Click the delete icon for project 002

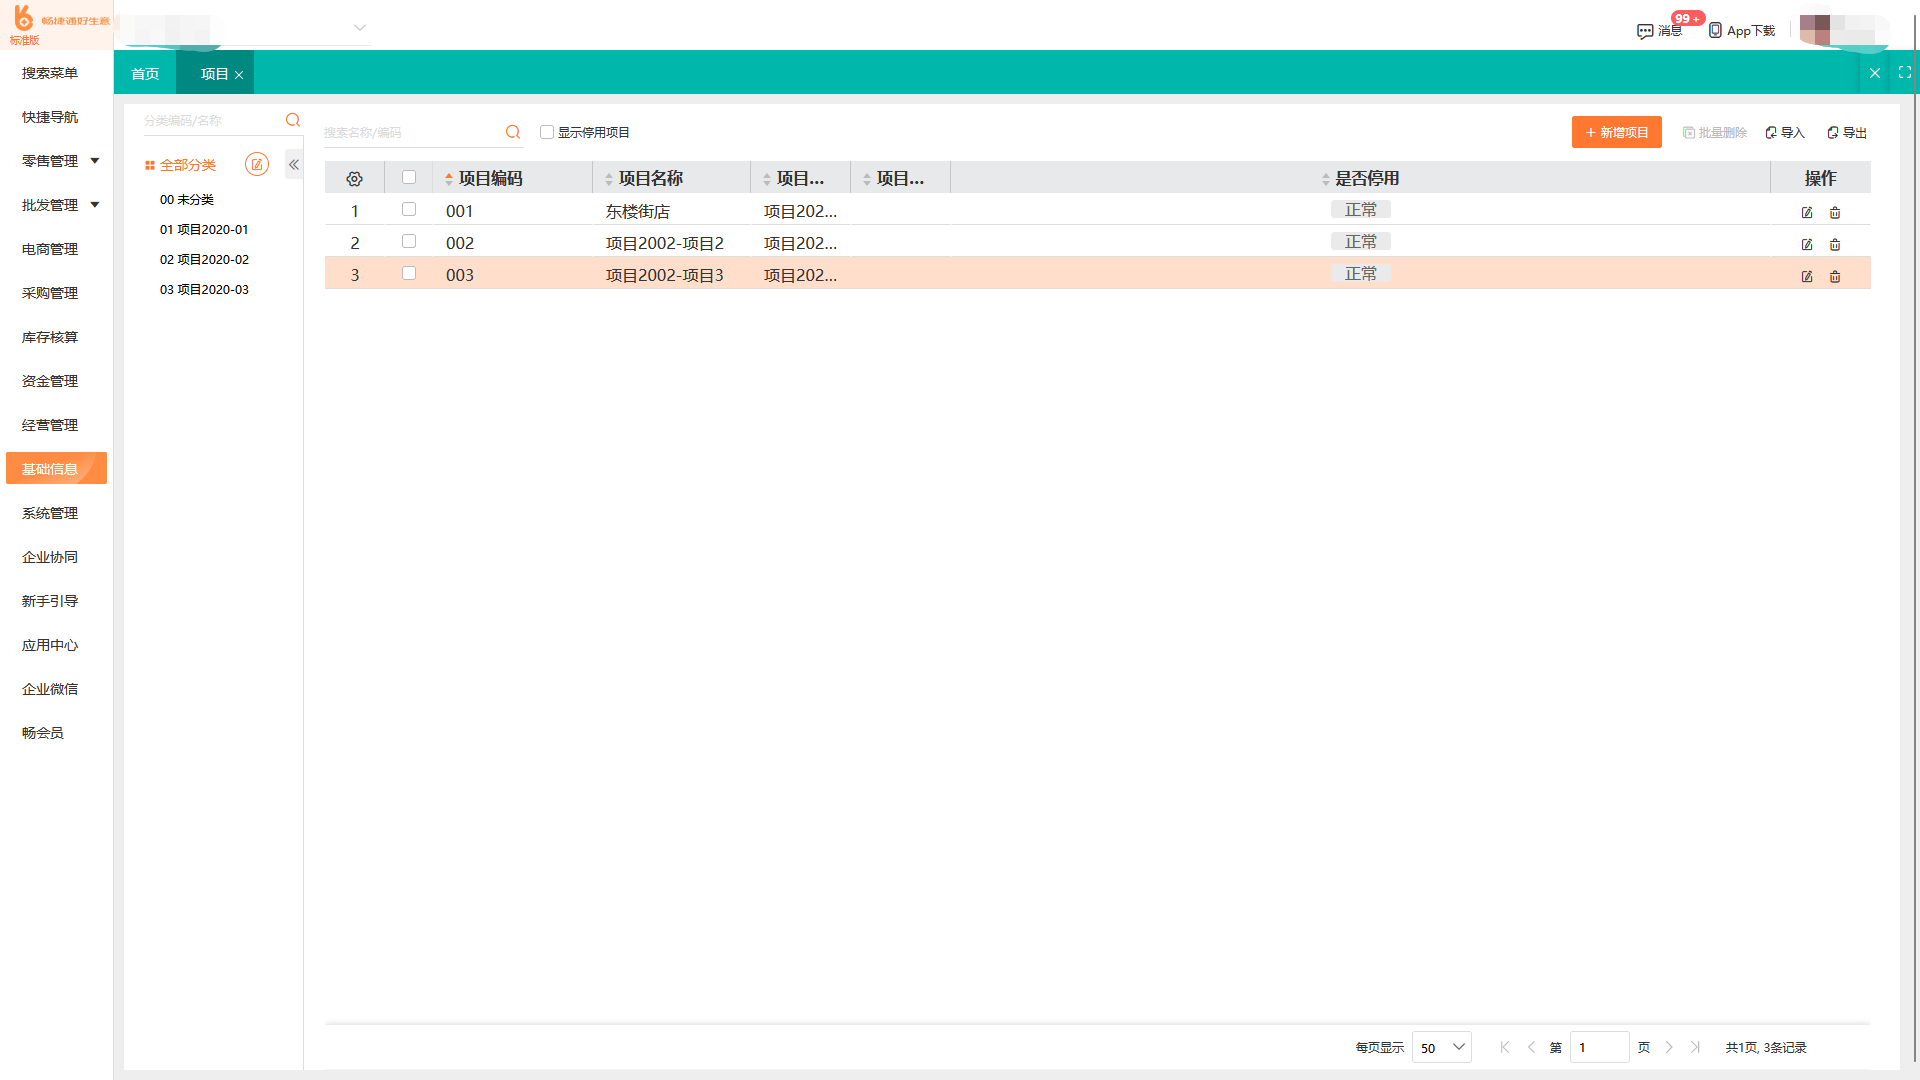point(1836,243)
